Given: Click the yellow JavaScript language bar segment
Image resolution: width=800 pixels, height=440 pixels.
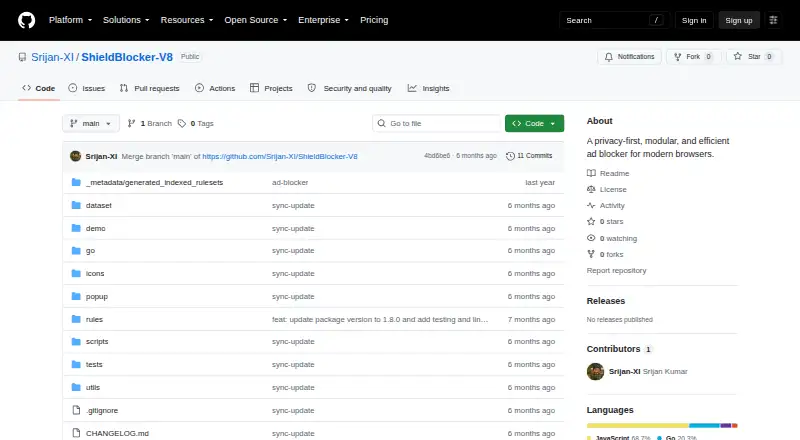Looking at the screenshot, I should point(638,426).
